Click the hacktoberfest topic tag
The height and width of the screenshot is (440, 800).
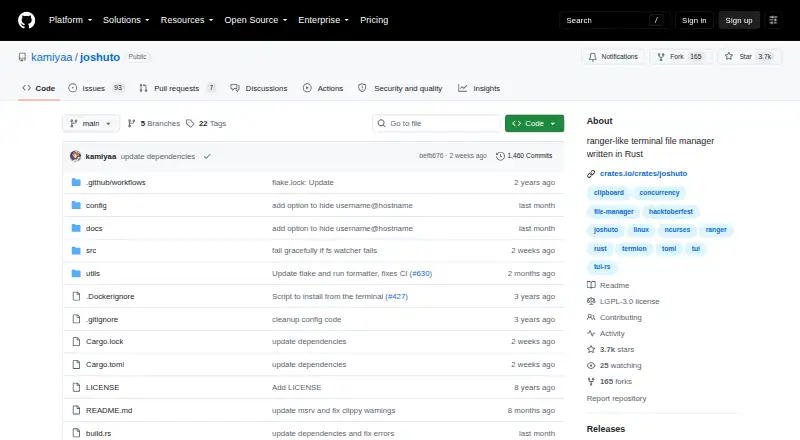[x=670, y=211]
